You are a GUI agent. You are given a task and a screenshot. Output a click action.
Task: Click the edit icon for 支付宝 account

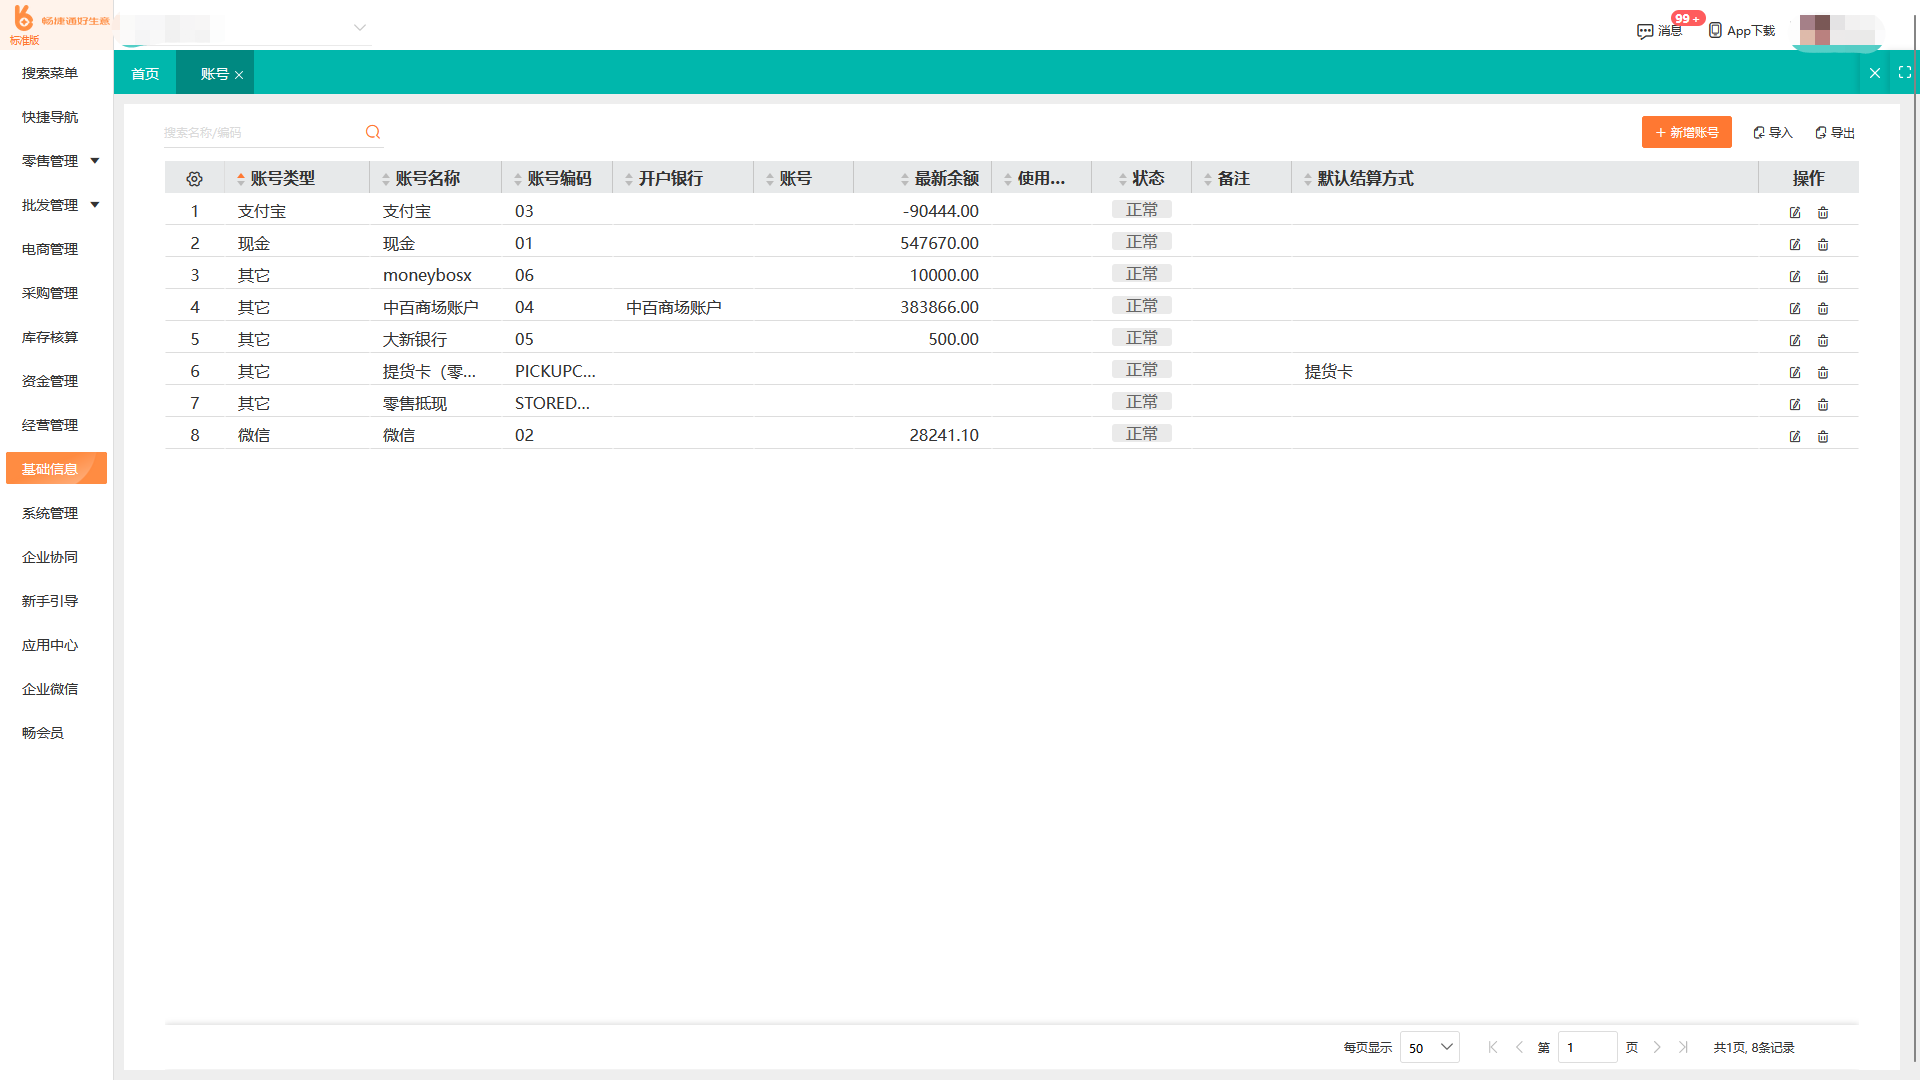(x=1795, y=211)
